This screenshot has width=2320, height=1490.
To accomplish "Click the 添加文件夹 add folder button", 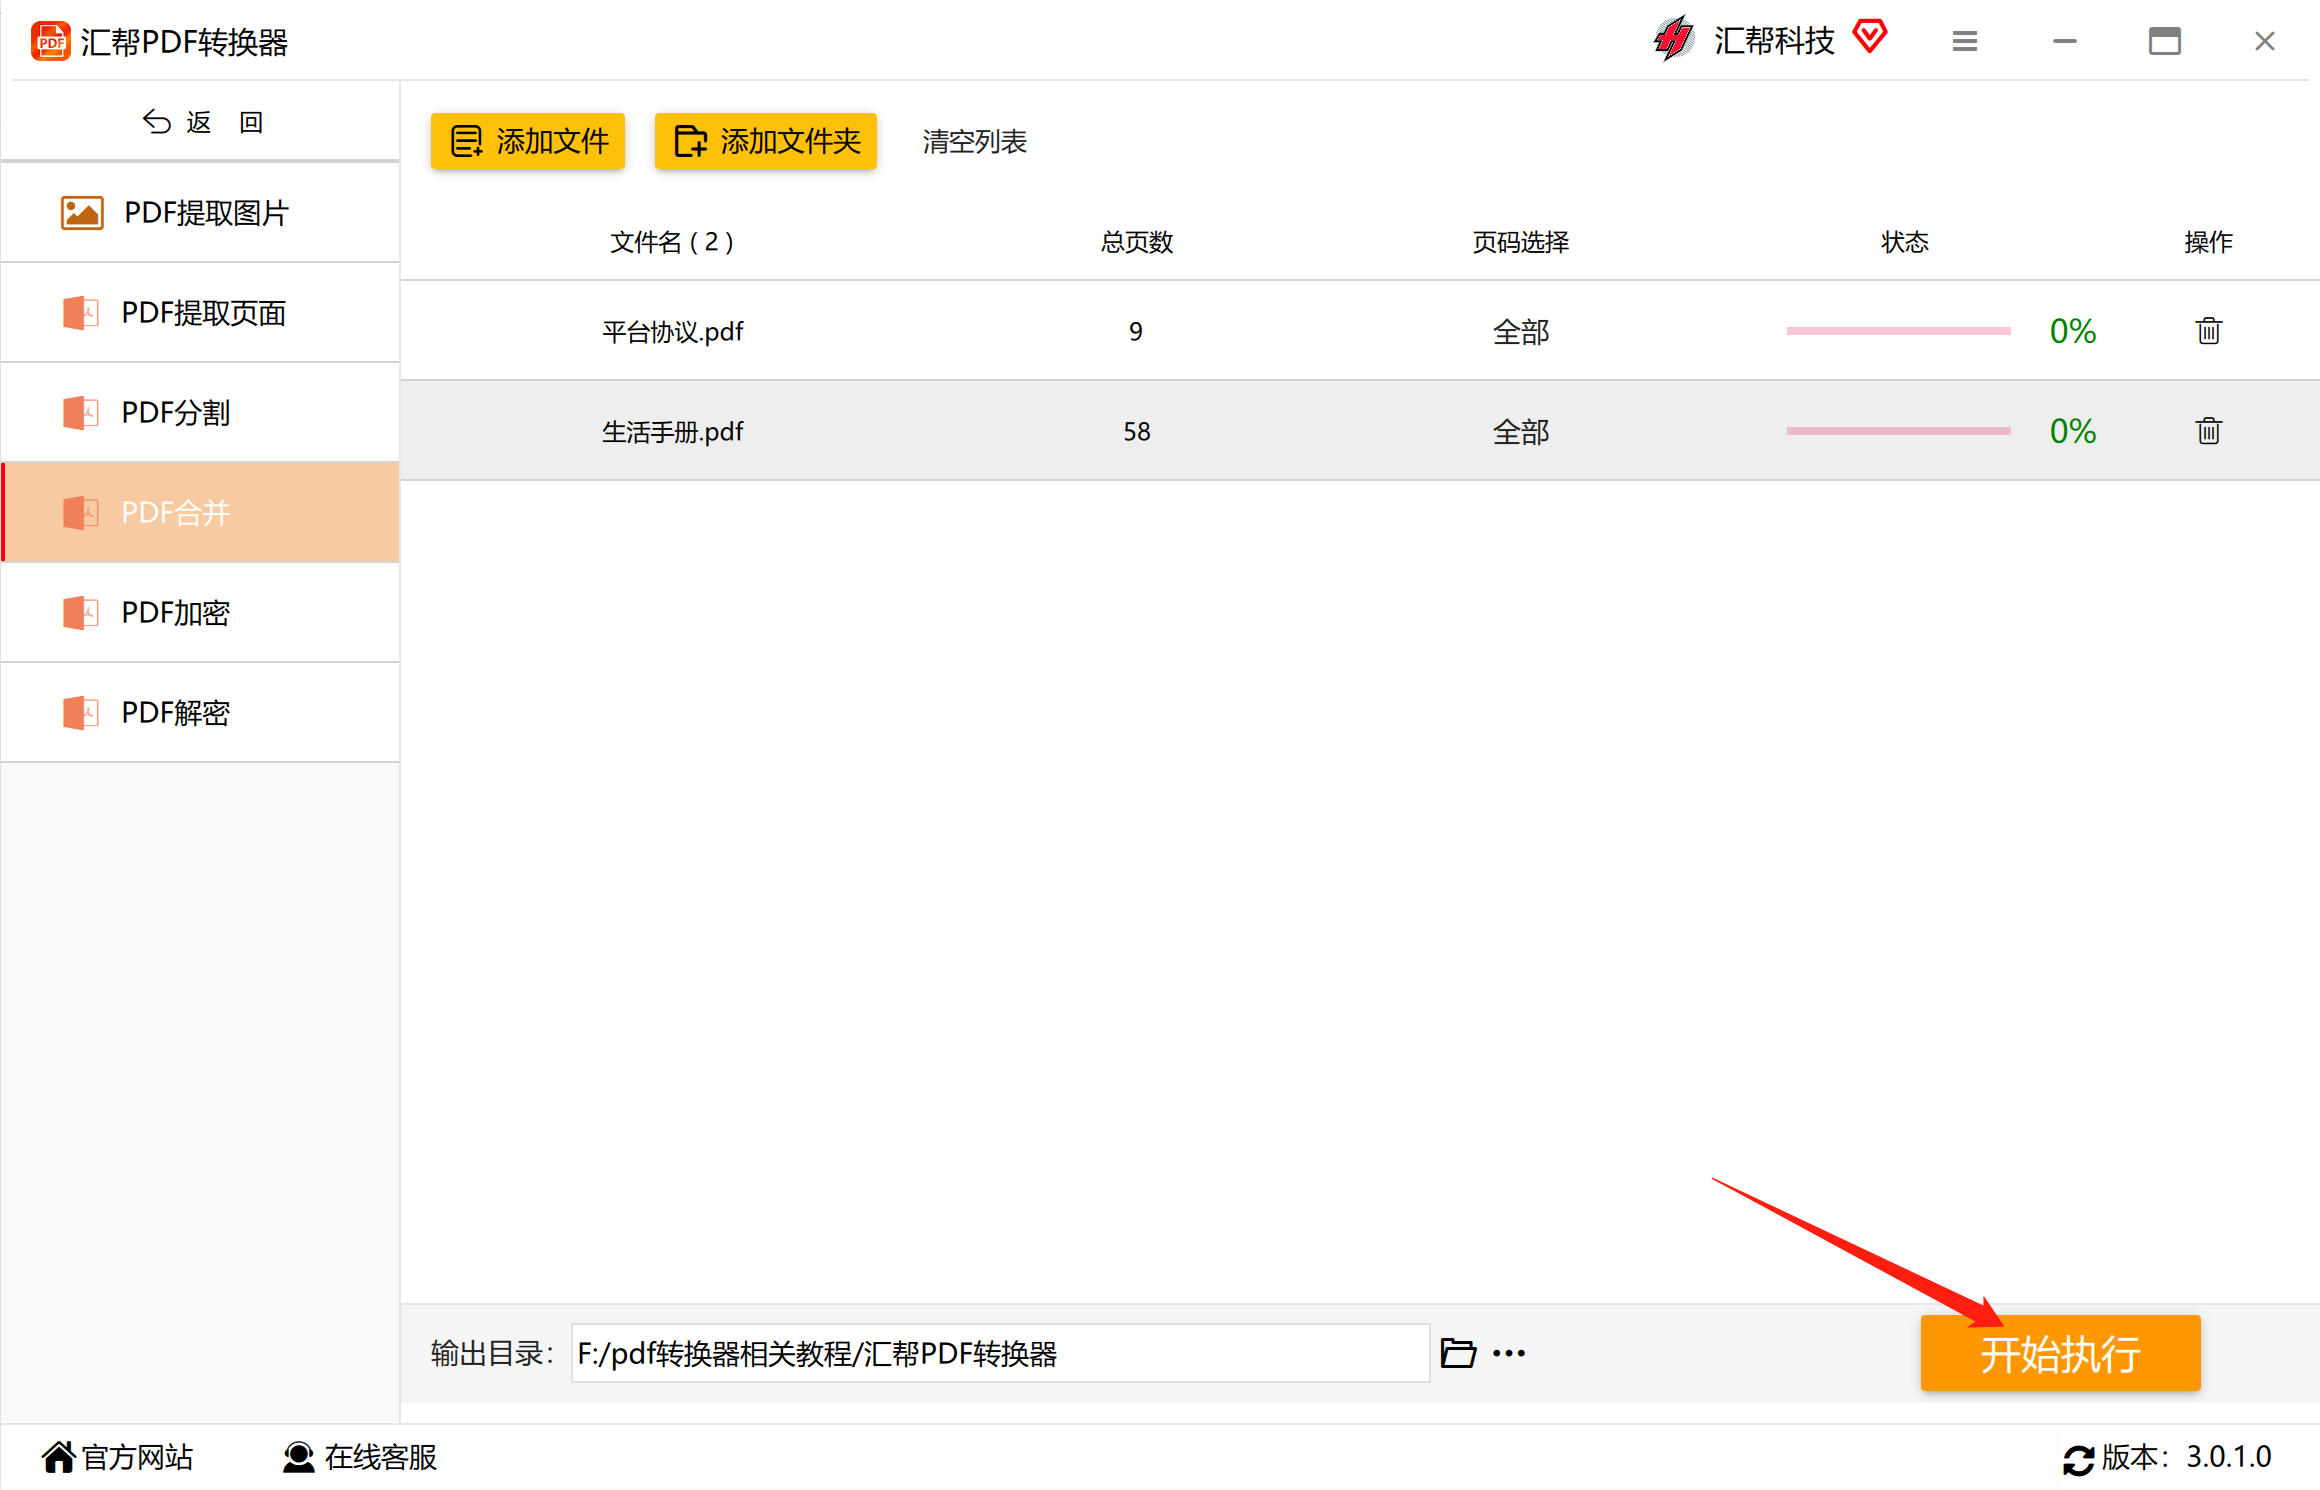I will coord(766,141).
